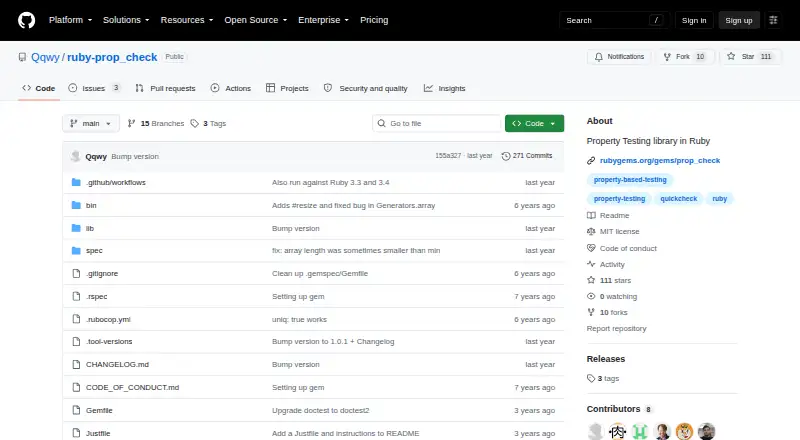Open the Code of conduct link
This screenshot has height=440, width=800.
(x=622, y=249)
